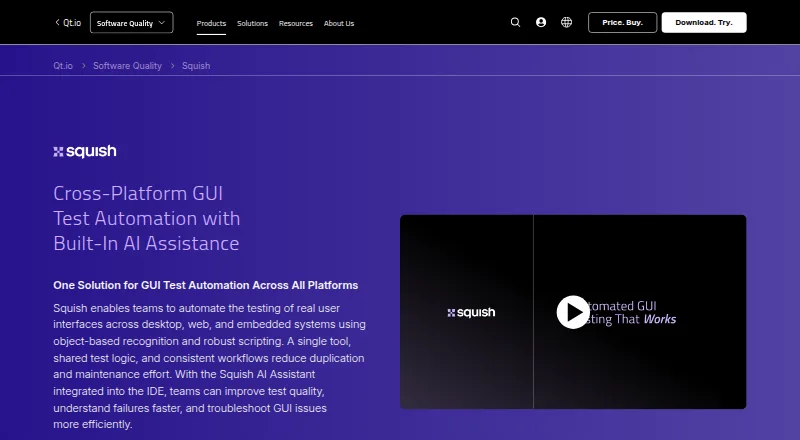Play the Squish video

click(573, 312)
